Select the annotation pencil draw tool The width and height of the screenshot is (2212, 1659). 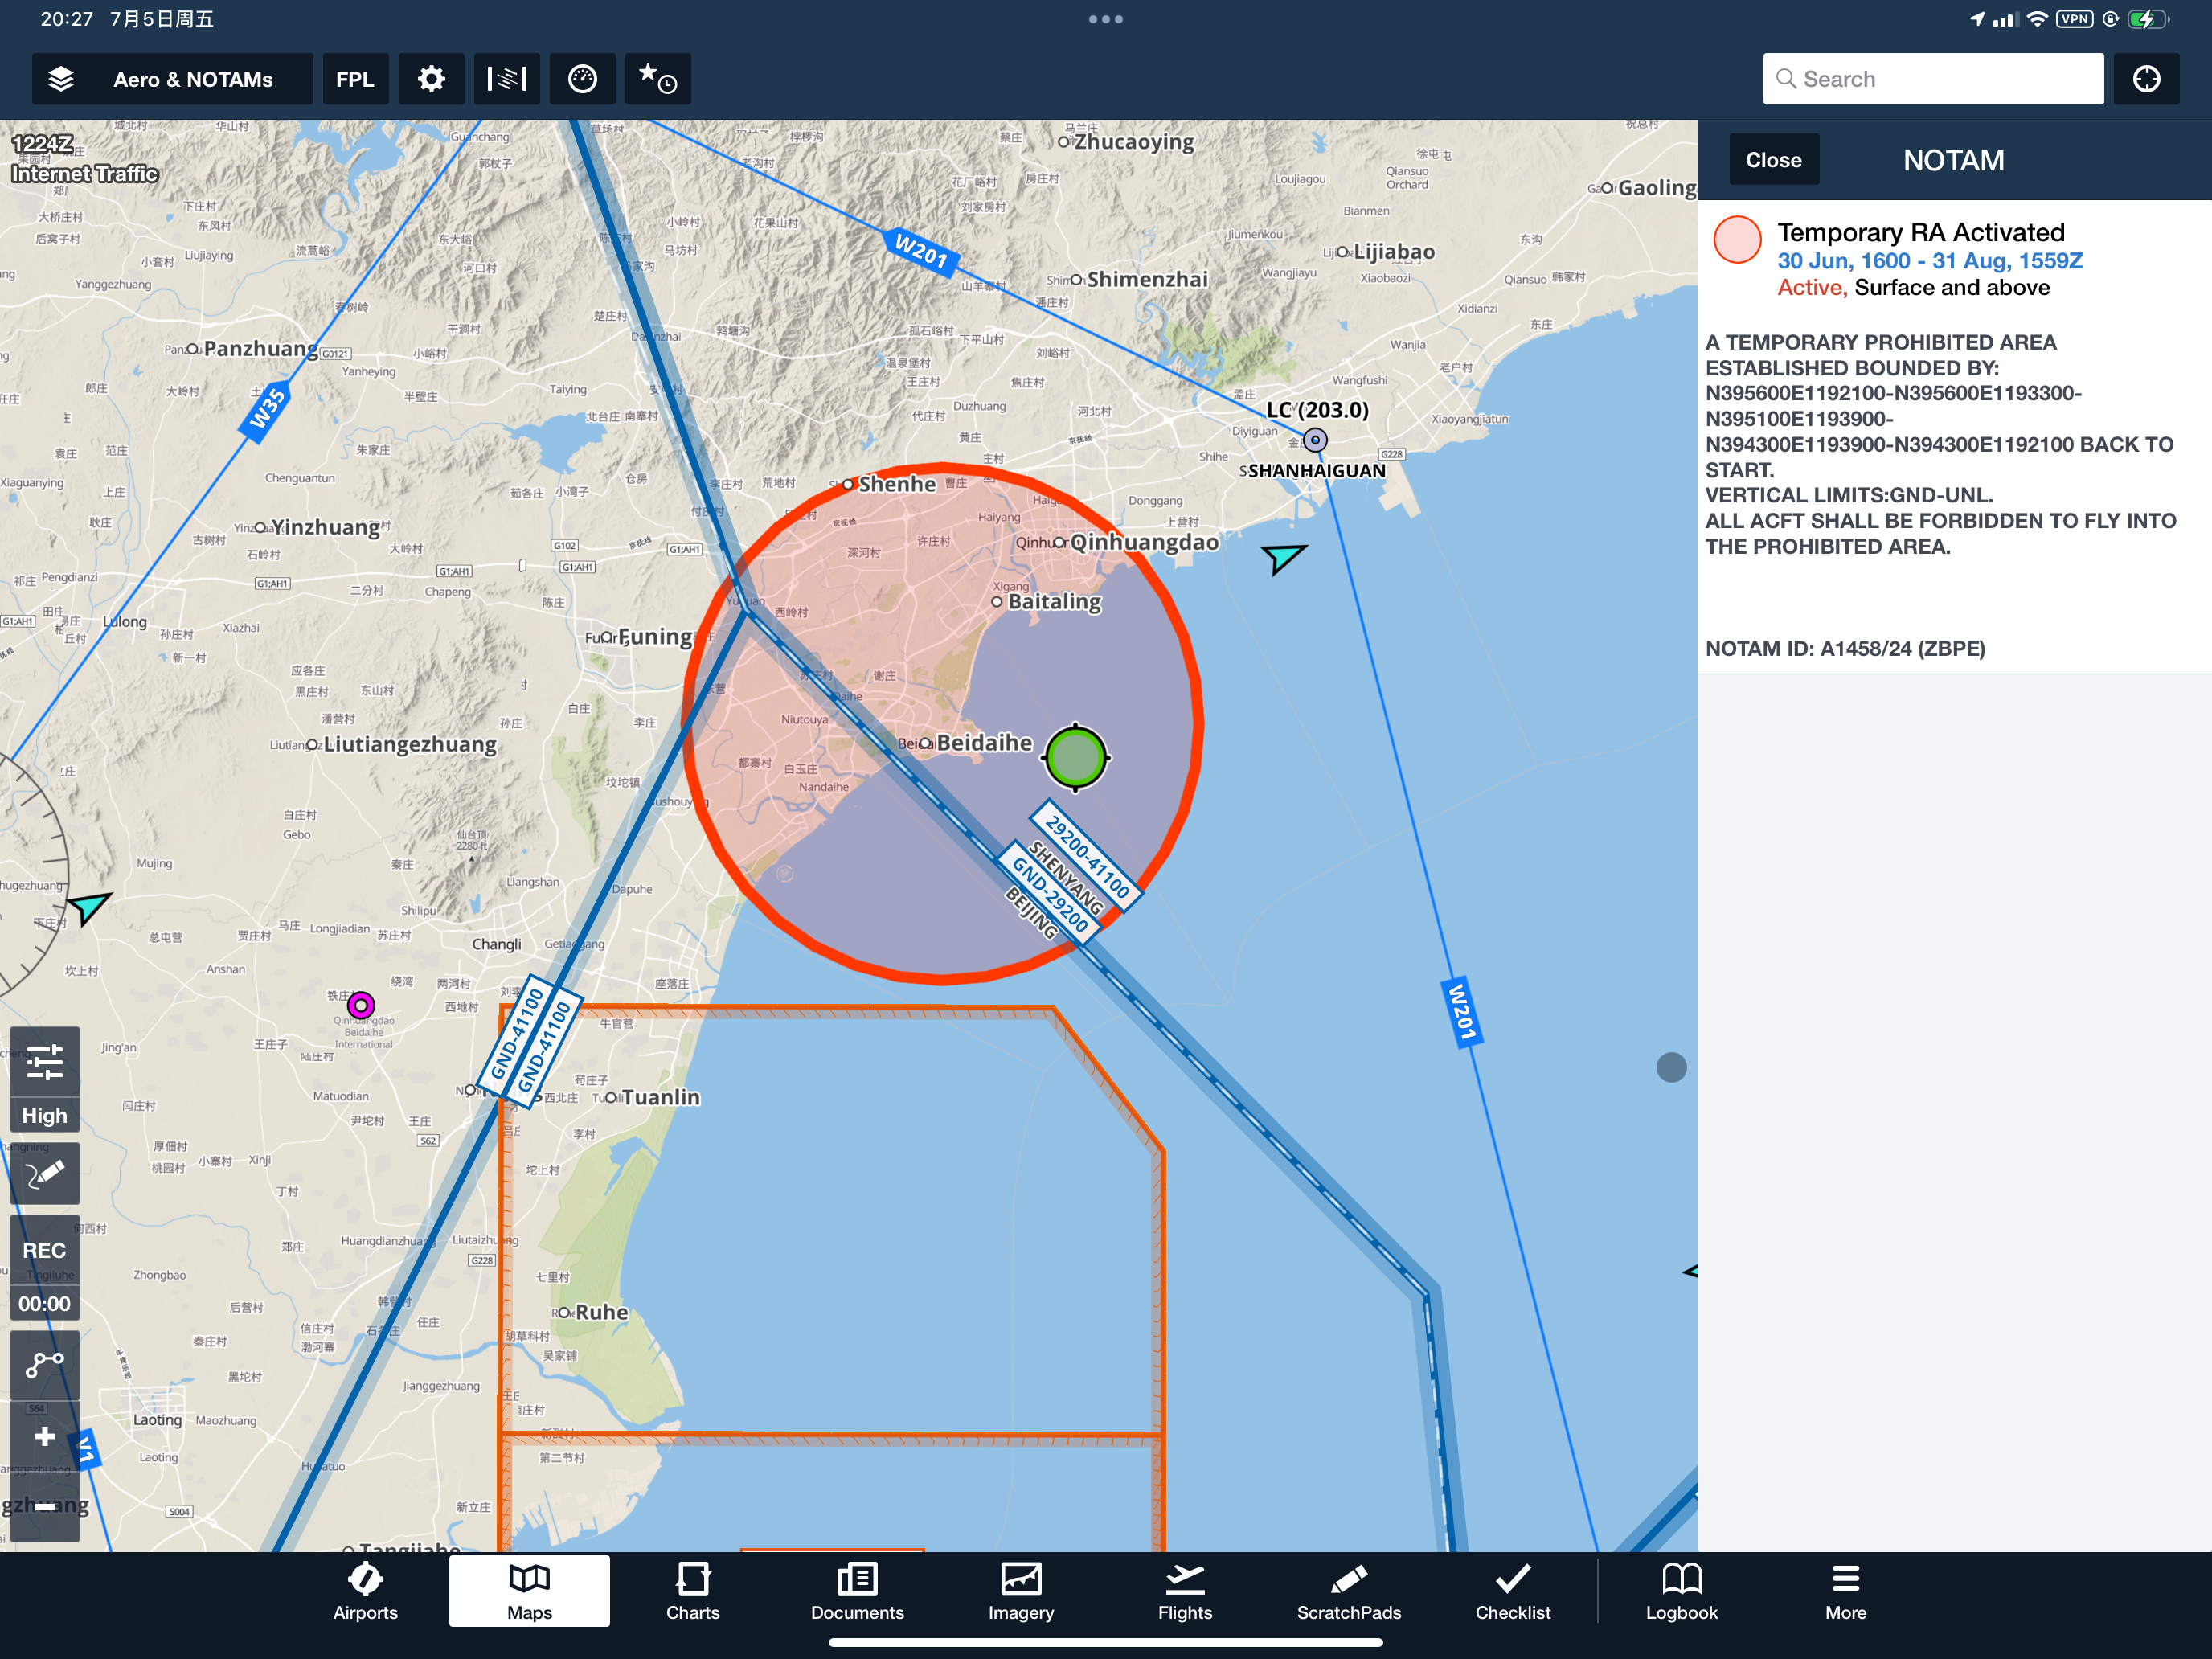click(45, 1174)
